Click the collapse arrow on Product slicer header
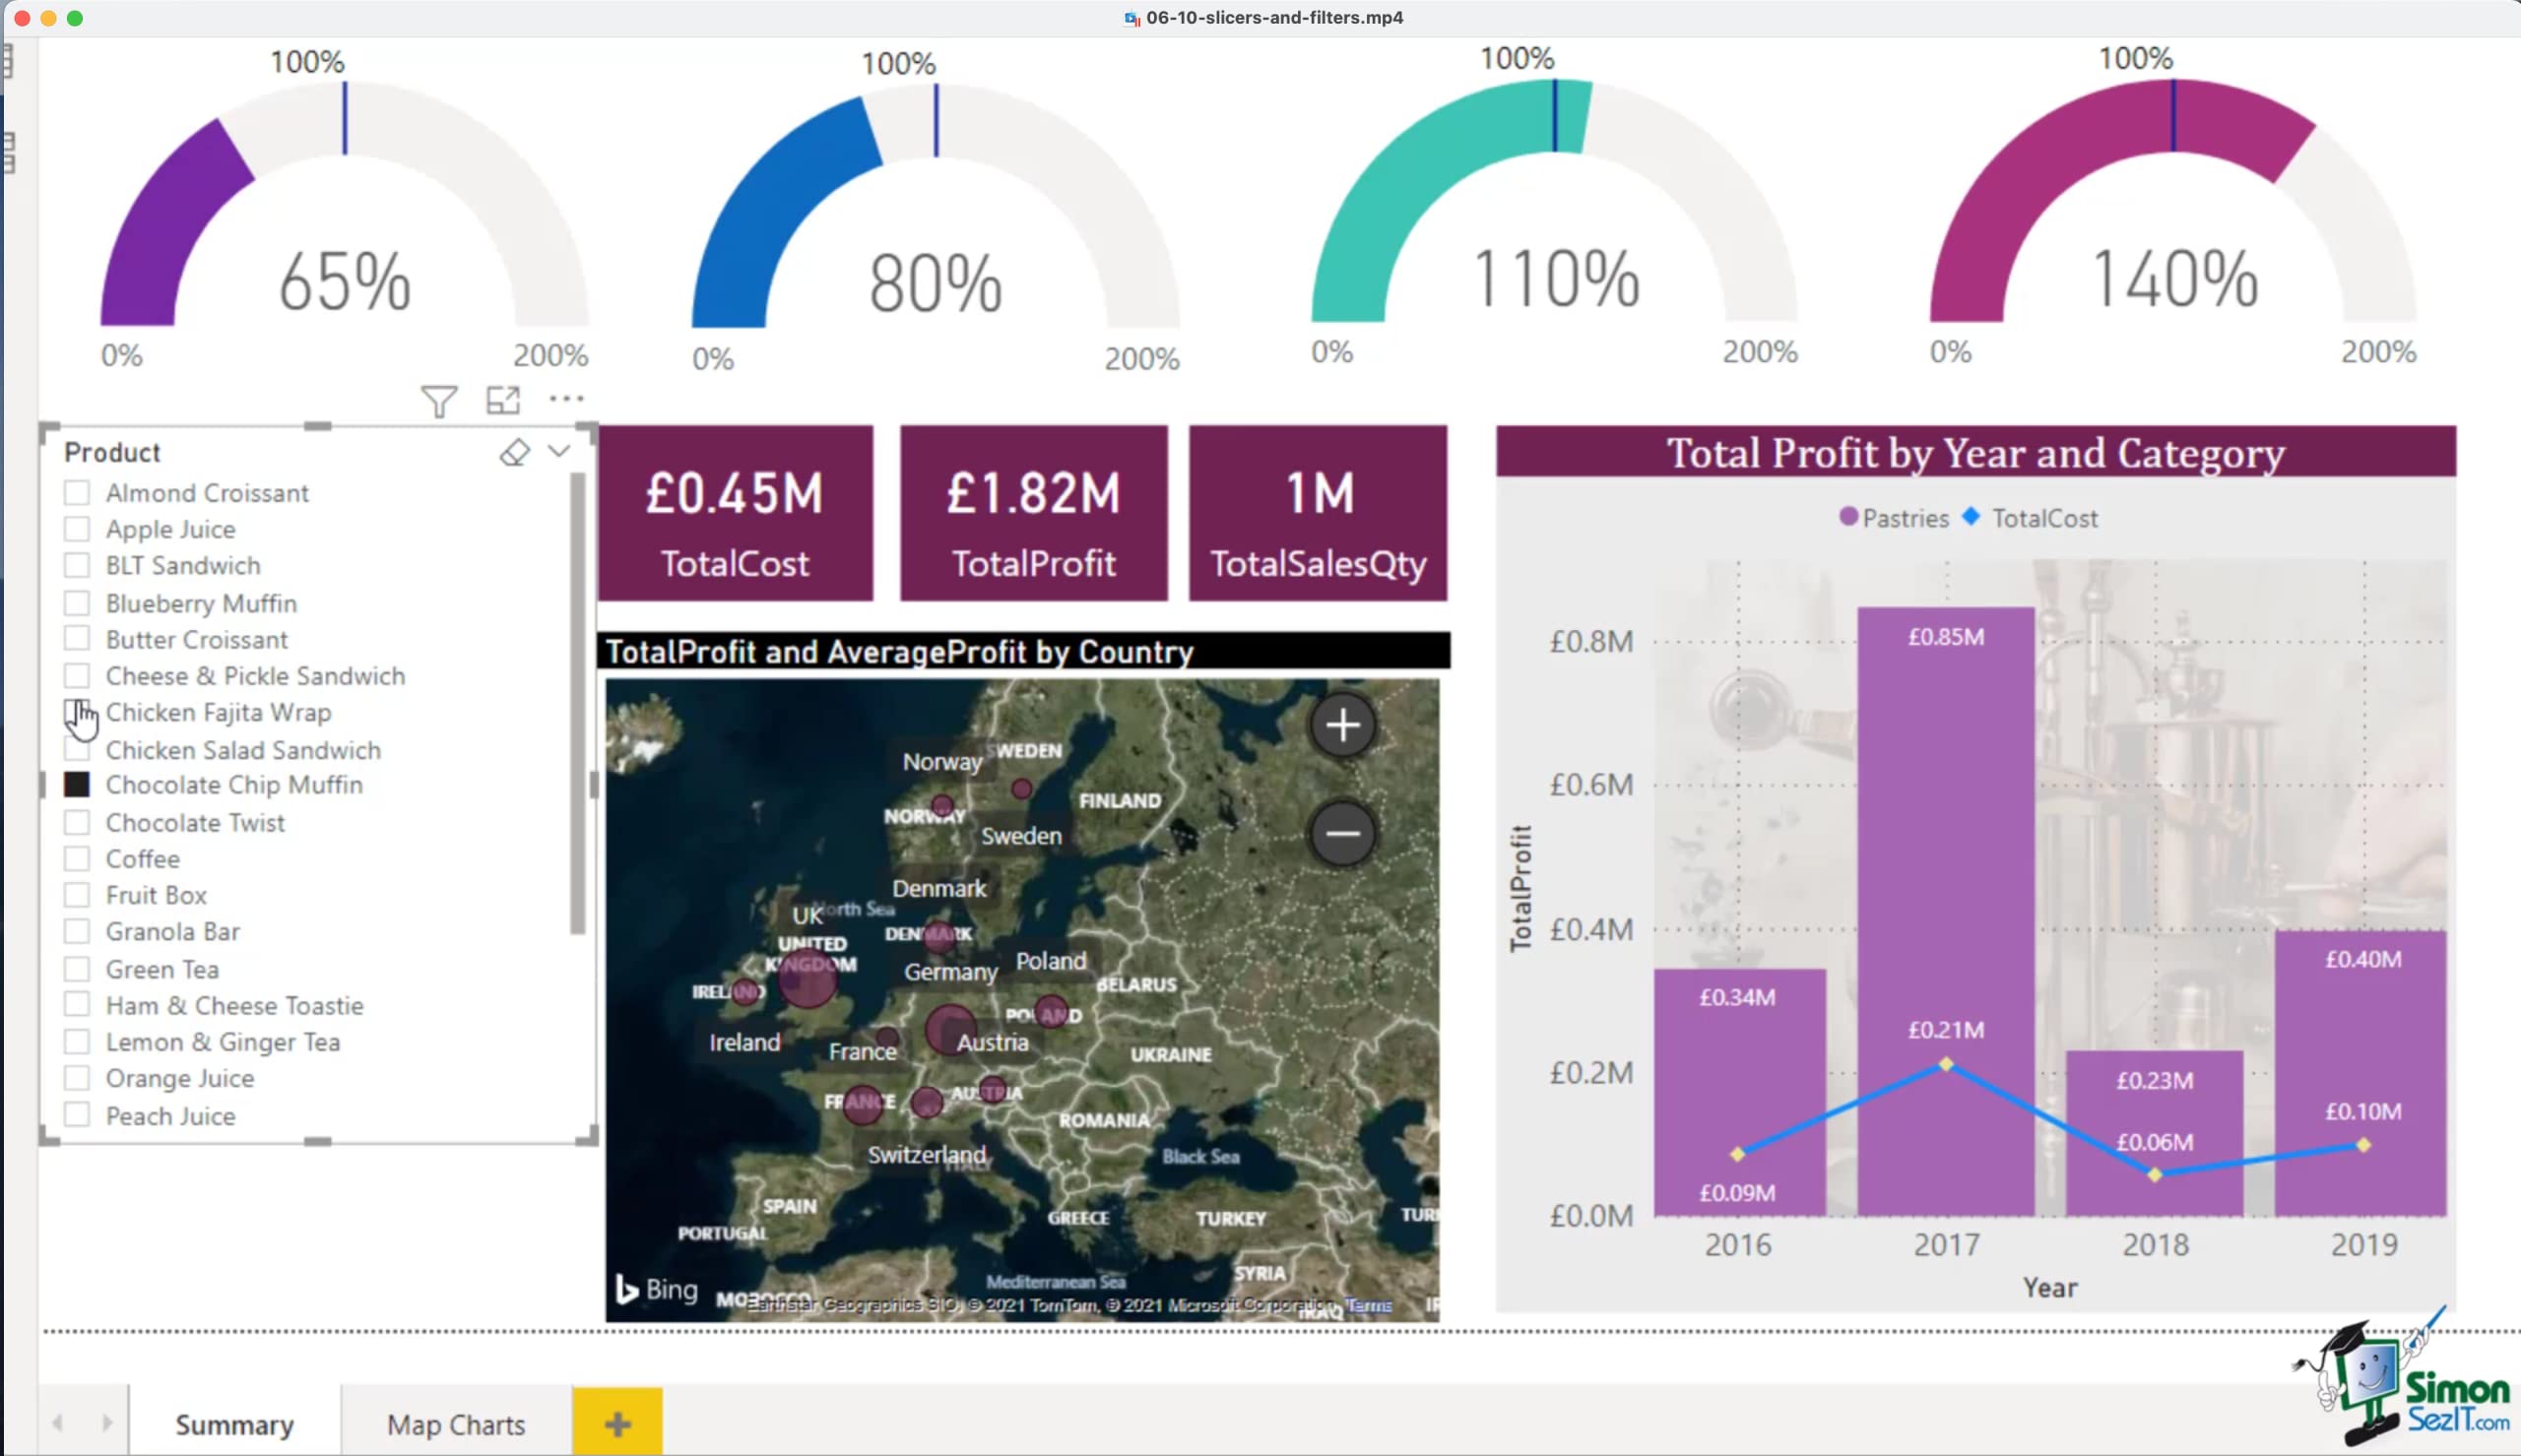This screenshot has width=2521, height=1456. [x=558, y=453]
